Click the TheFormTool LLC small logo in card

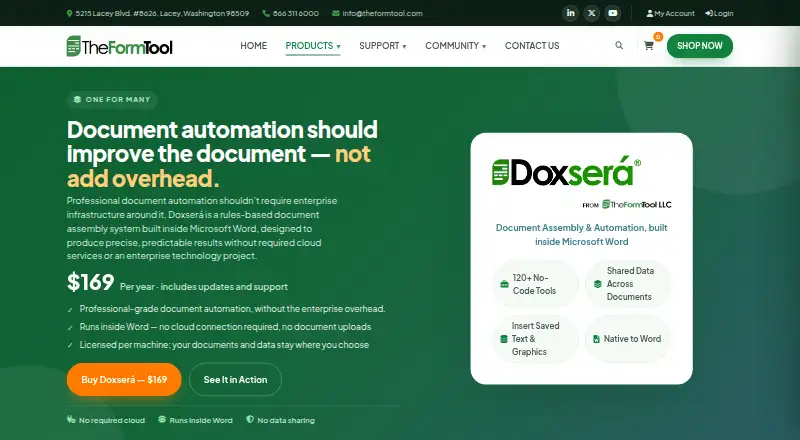(x=637, y=205)
